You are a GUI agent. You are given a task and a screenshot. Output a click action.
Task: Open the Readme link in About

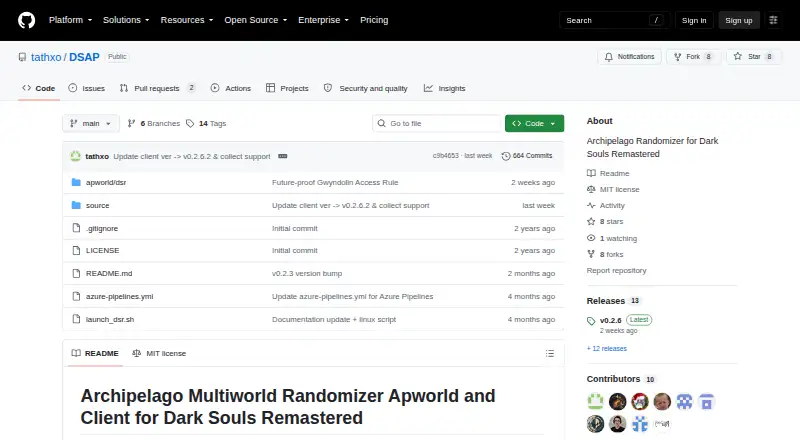608,174
